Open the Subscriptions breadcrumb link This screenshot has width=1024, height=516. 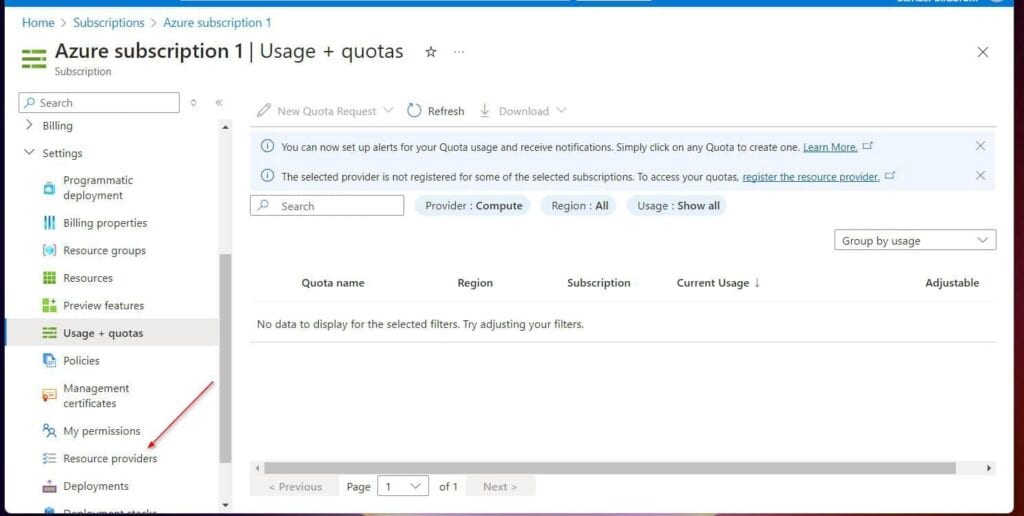click(x=108, y=23)
